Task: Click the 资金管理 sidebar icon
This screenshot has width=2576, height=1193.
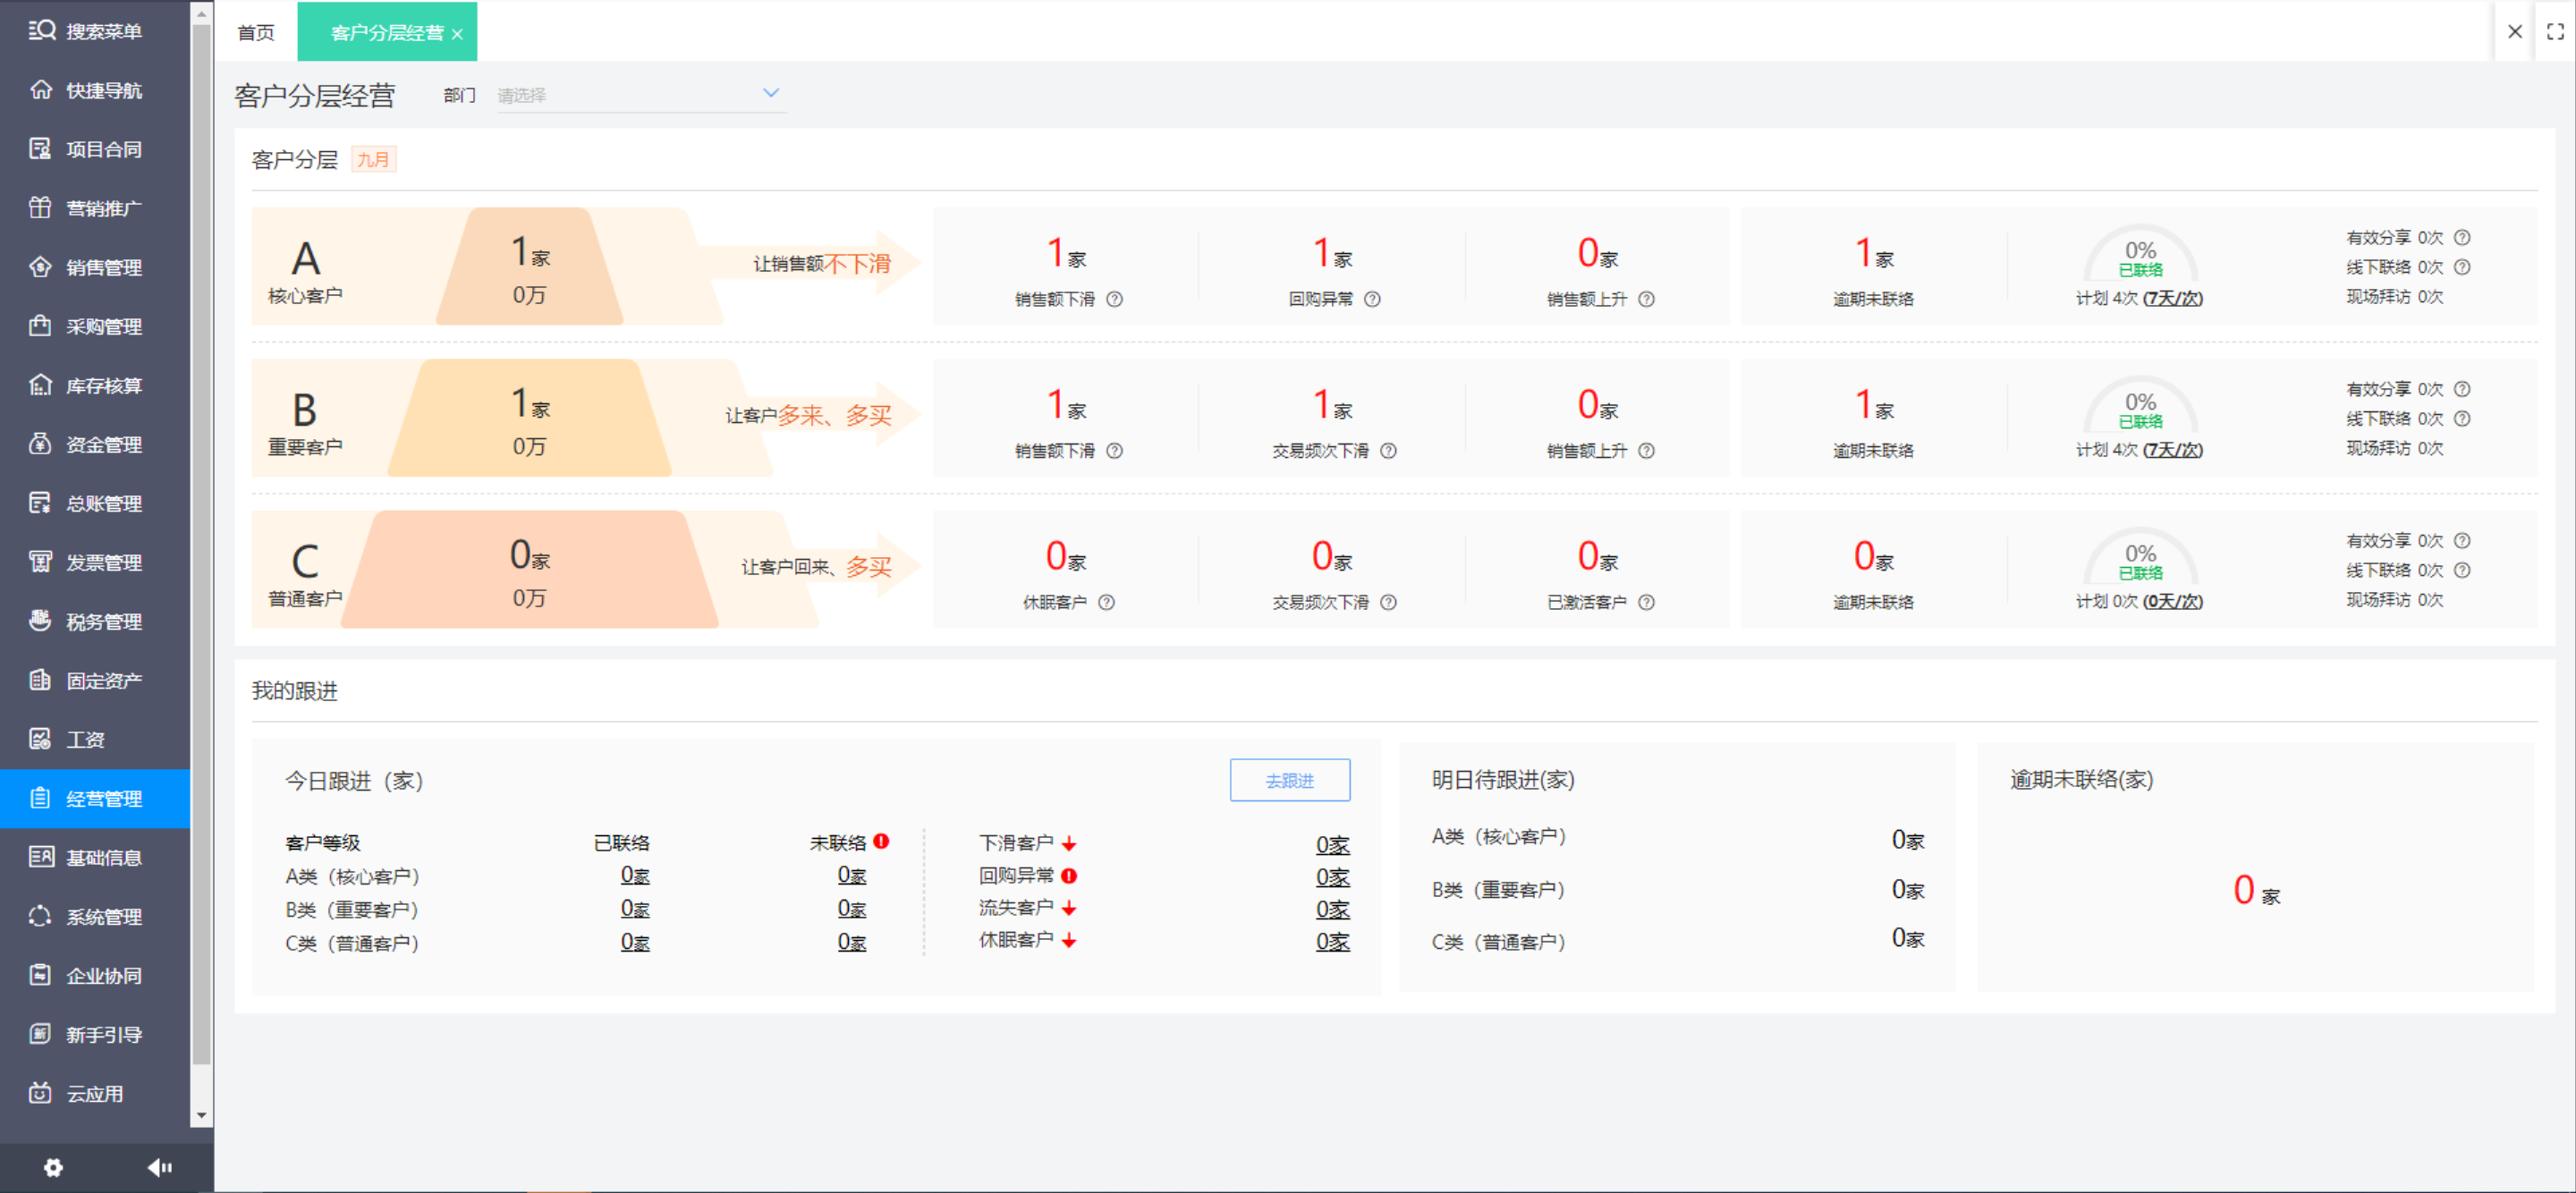Action: coord(106,444)
